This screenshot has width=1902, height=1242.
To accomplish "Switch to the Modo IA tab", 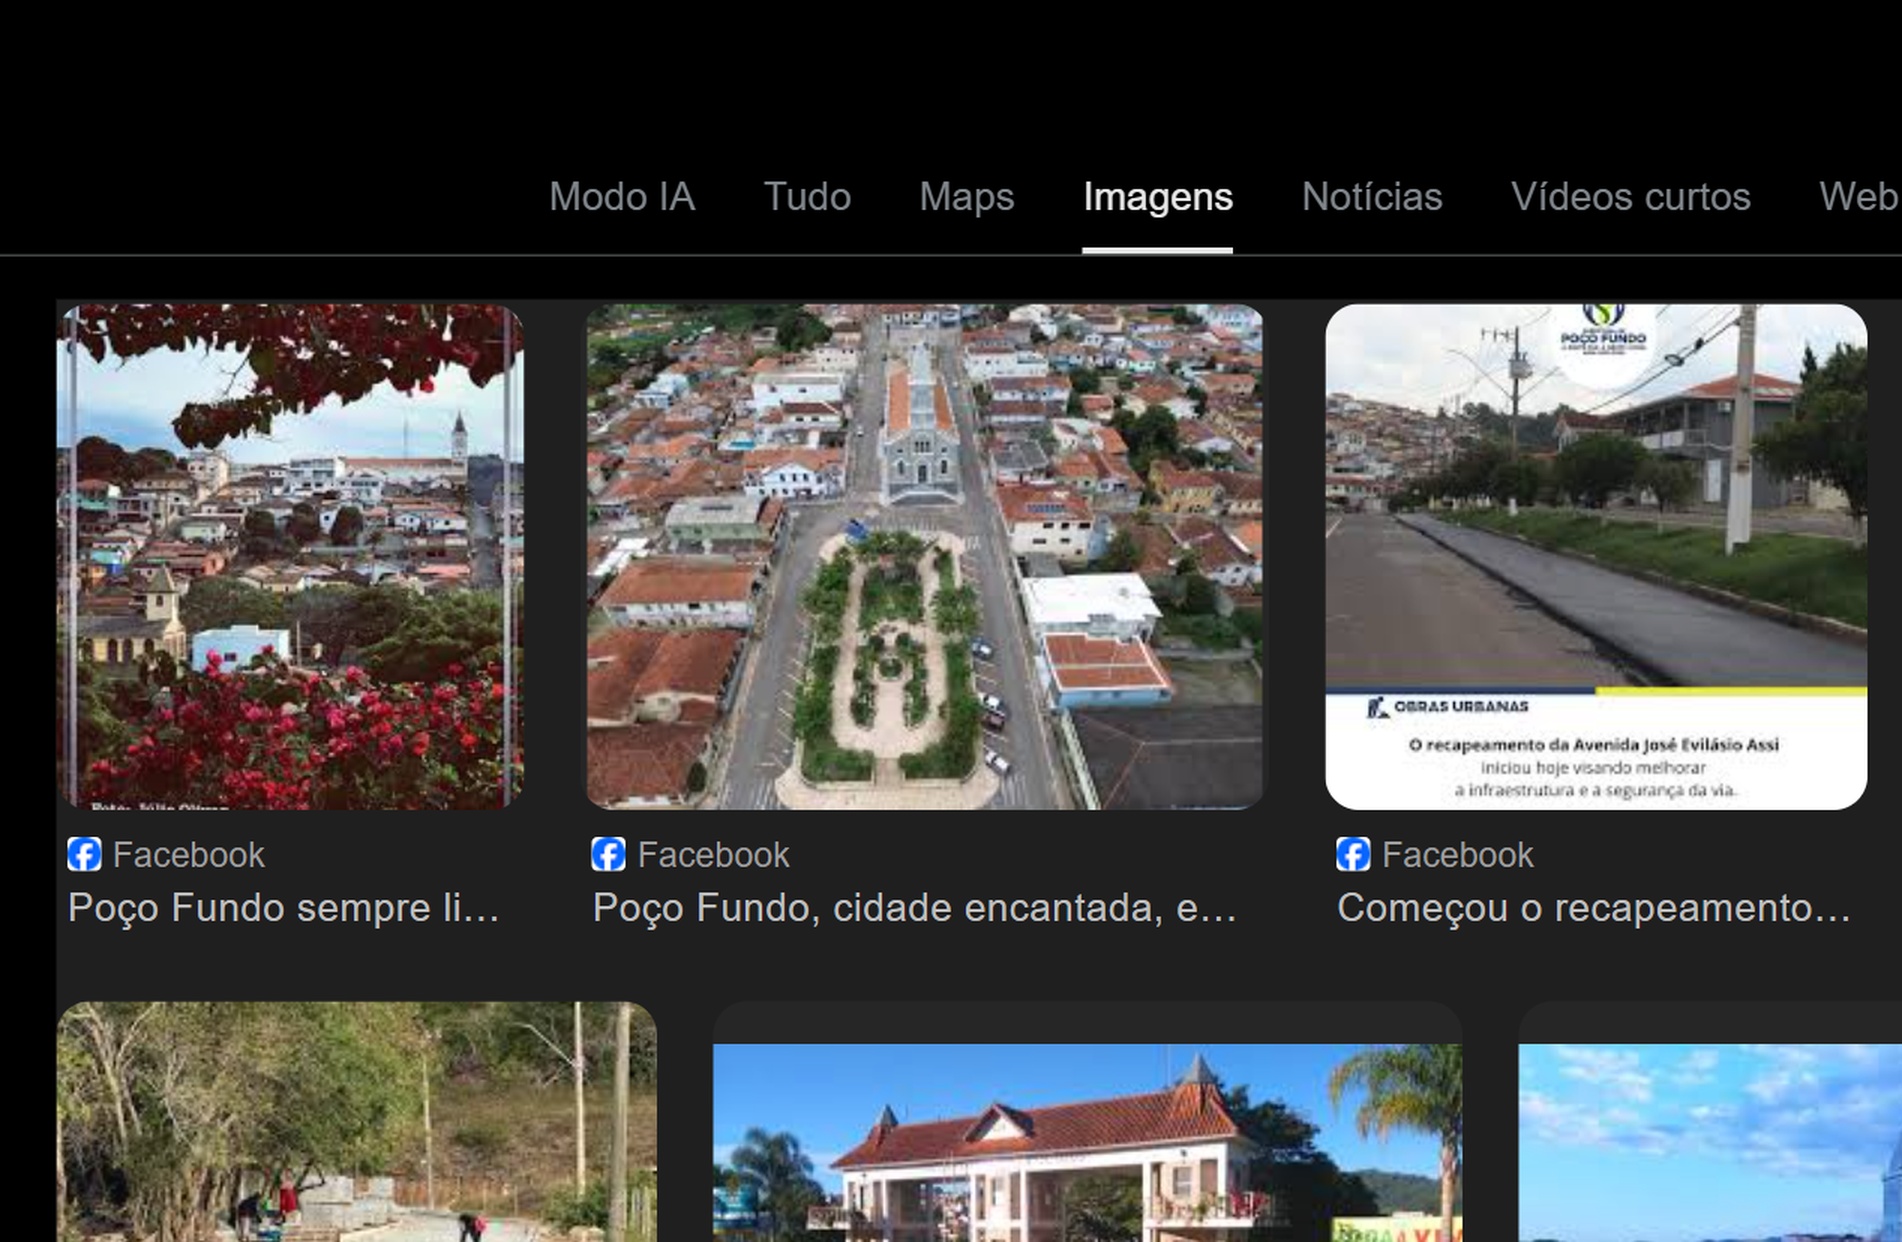I will point(621,197).
